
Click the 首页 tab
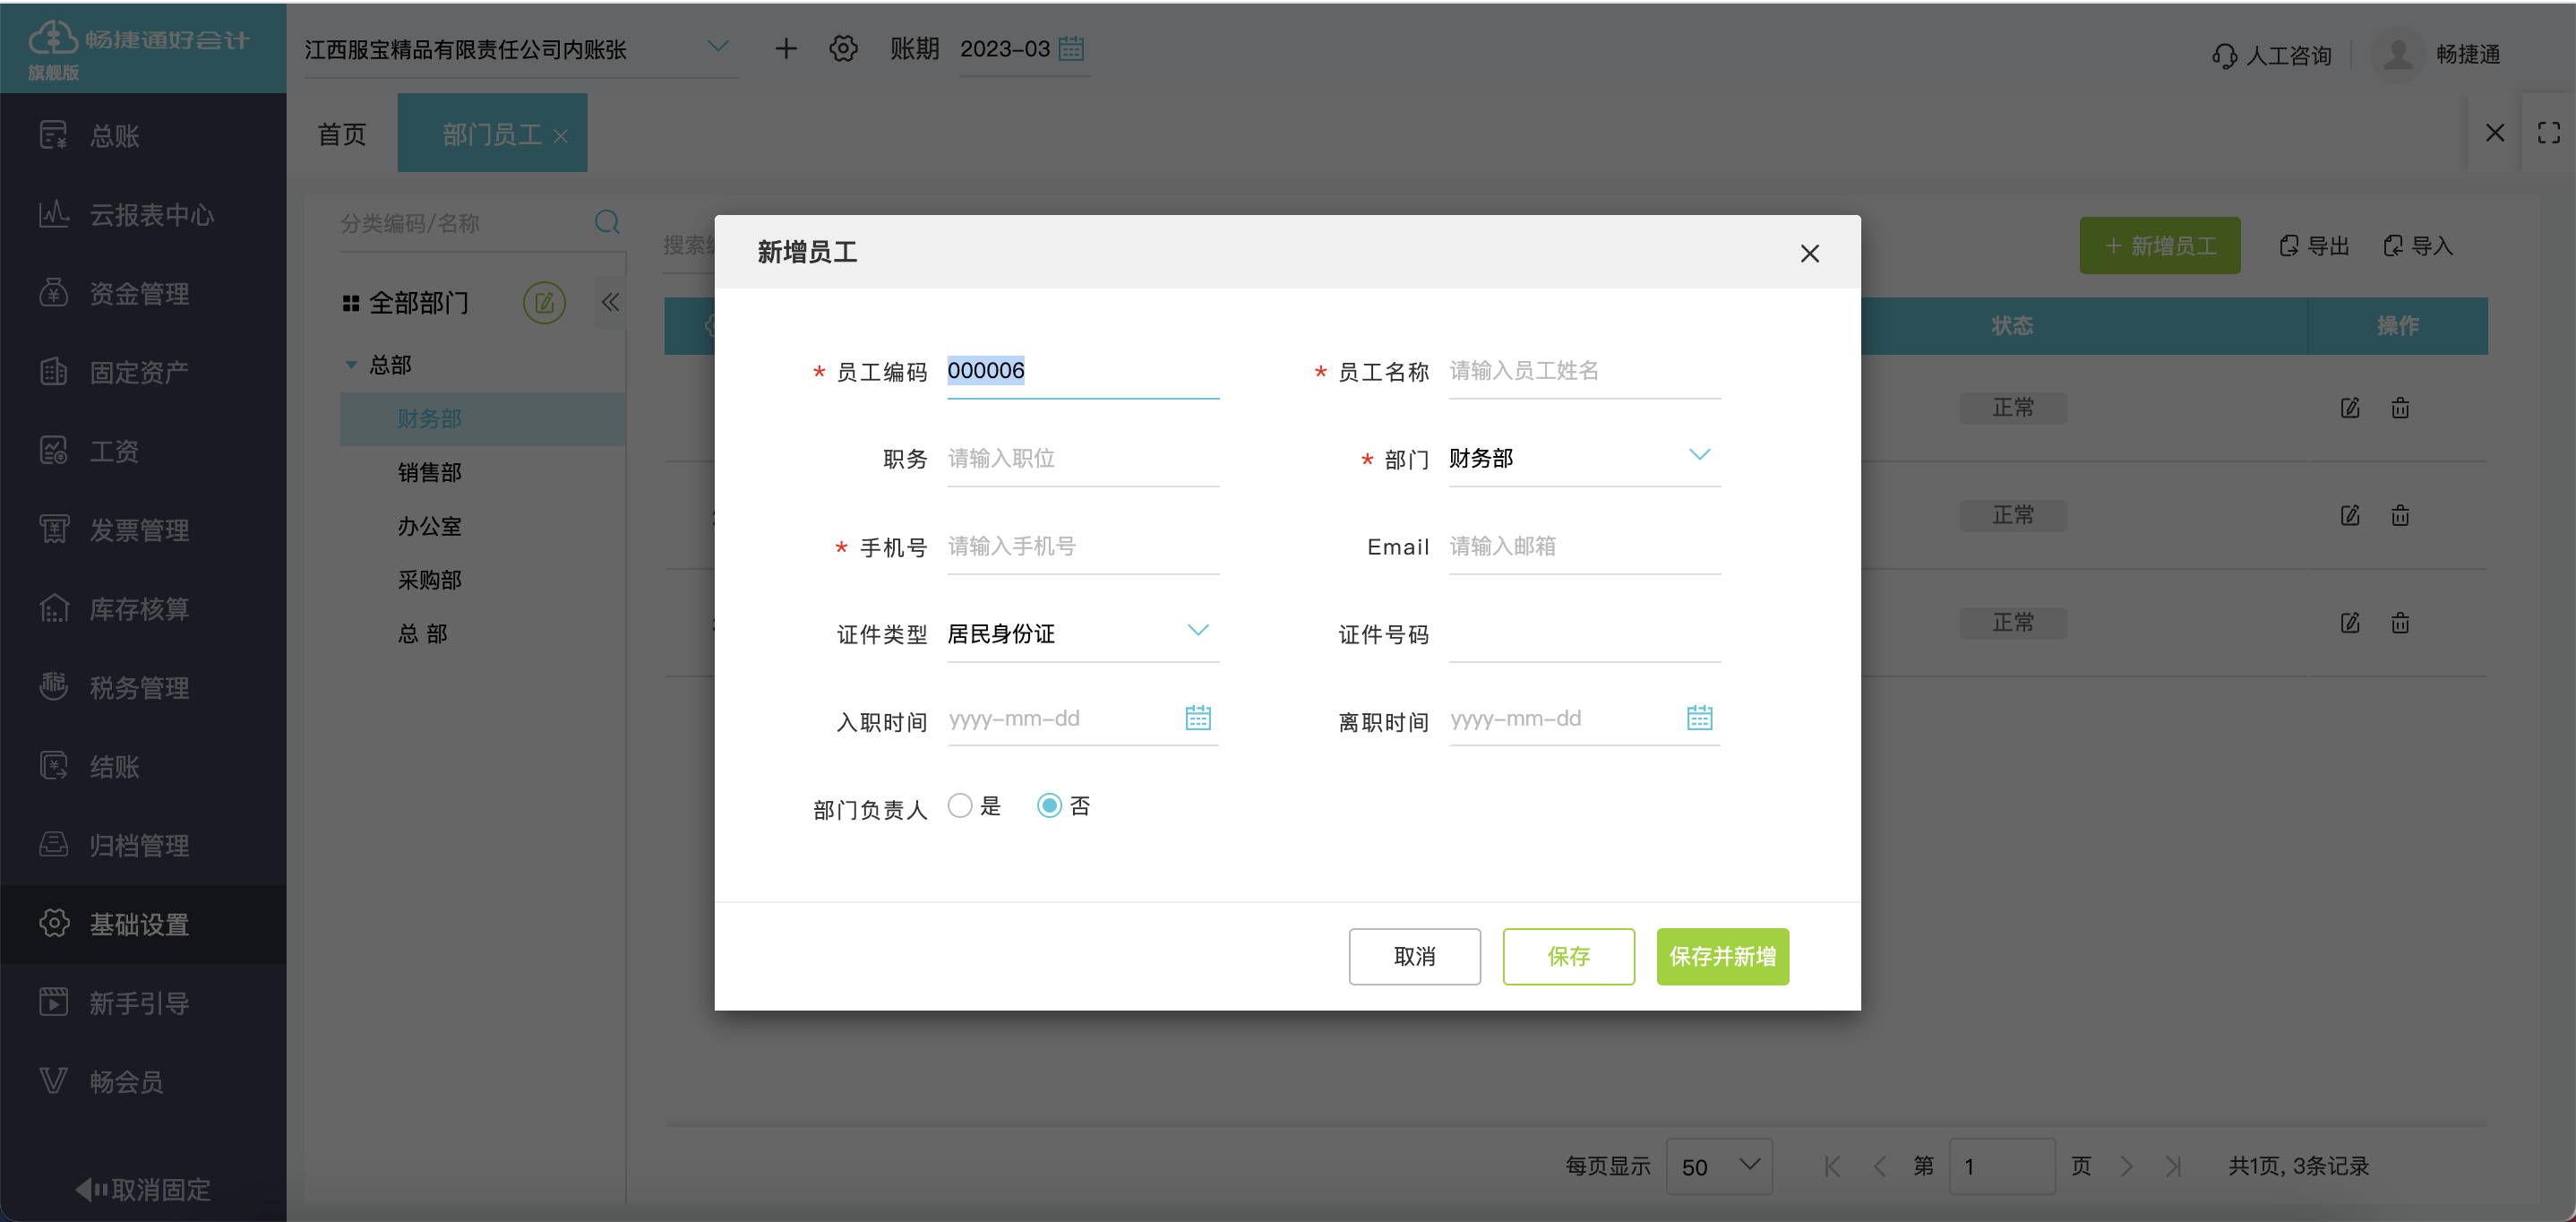342,134
